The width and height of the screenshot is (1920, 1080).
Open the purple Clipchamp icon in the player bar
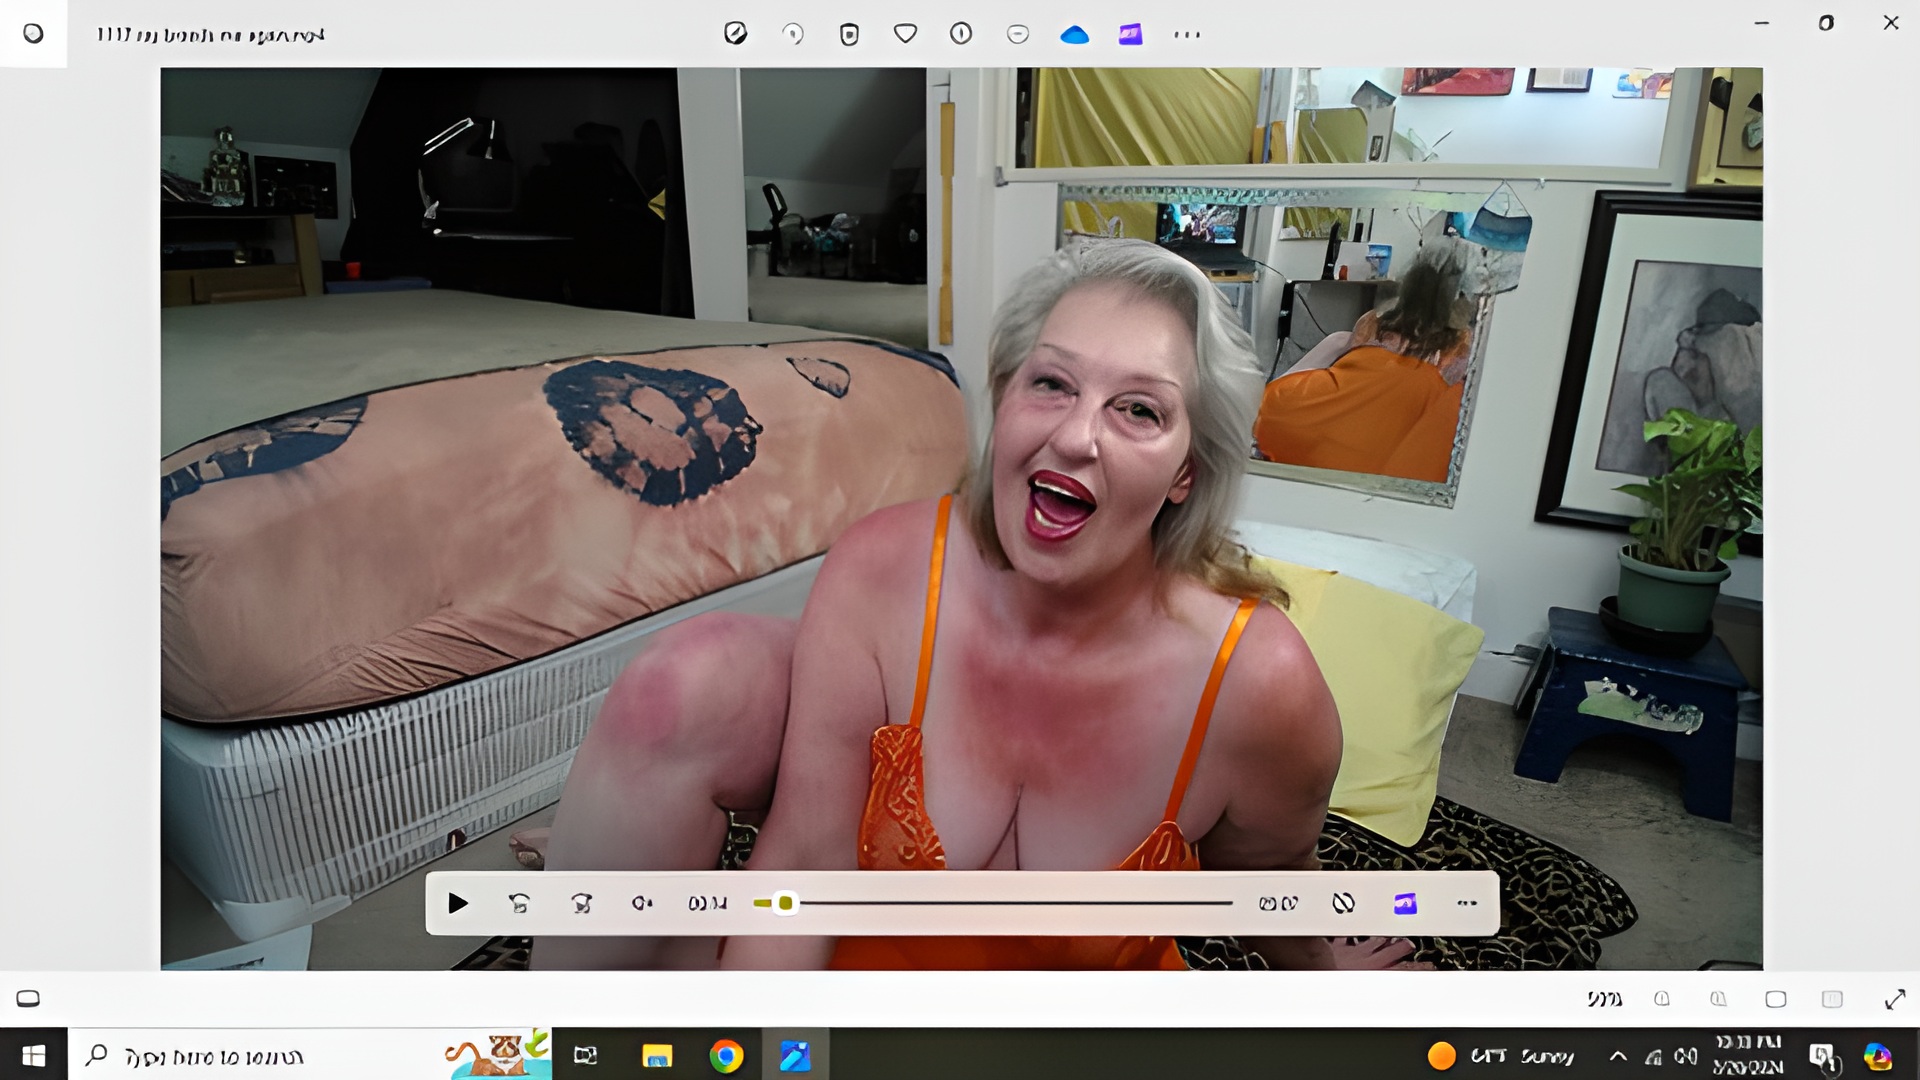pyautogui.click(x=1405, y=904)
